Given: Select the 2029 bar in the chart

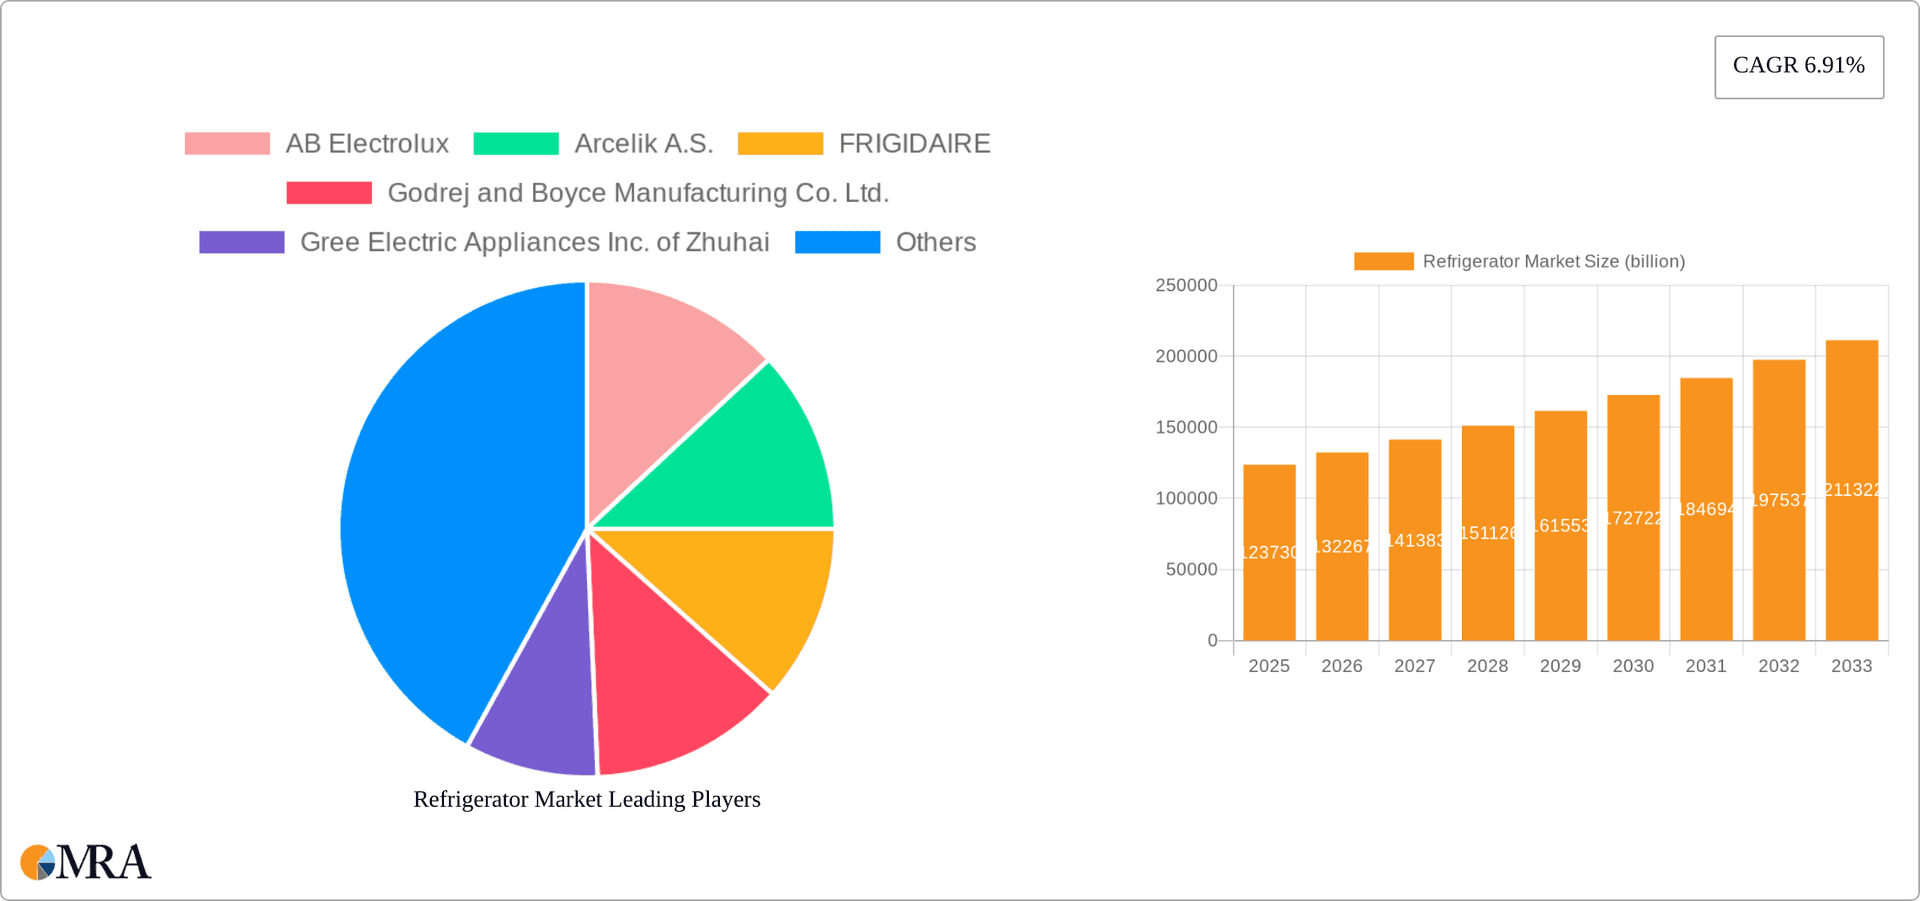Looking at the screenshot, I should [1561, 525].
